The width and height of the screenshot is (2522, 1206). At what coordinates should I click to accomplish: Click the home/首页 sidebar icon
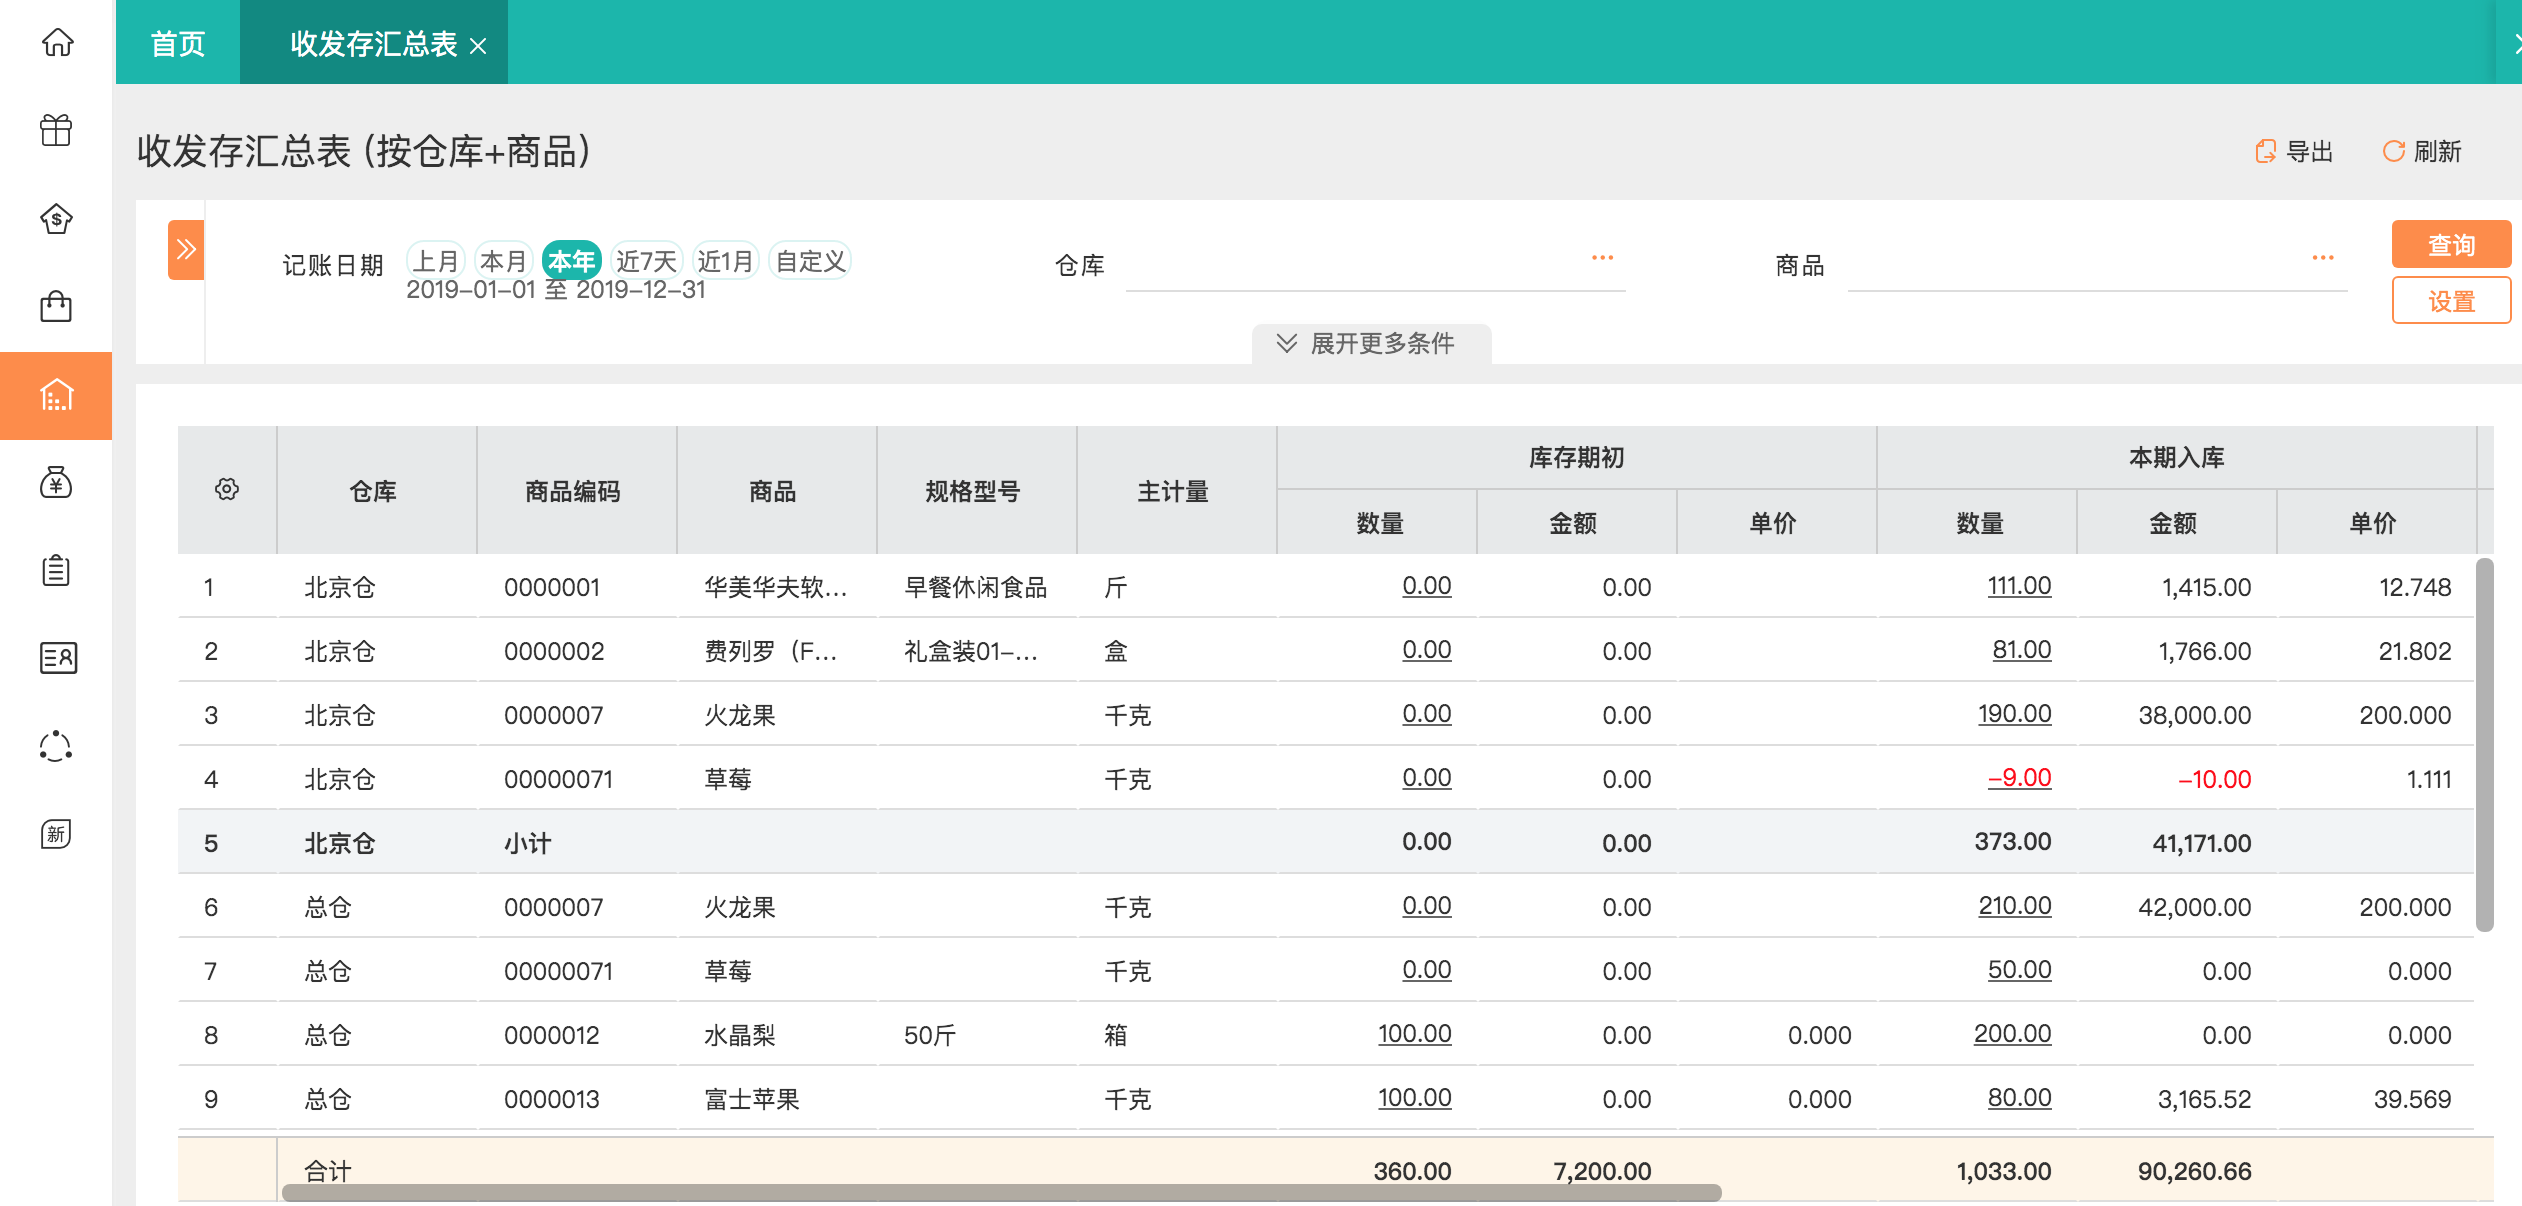click(x=58, y=43)
